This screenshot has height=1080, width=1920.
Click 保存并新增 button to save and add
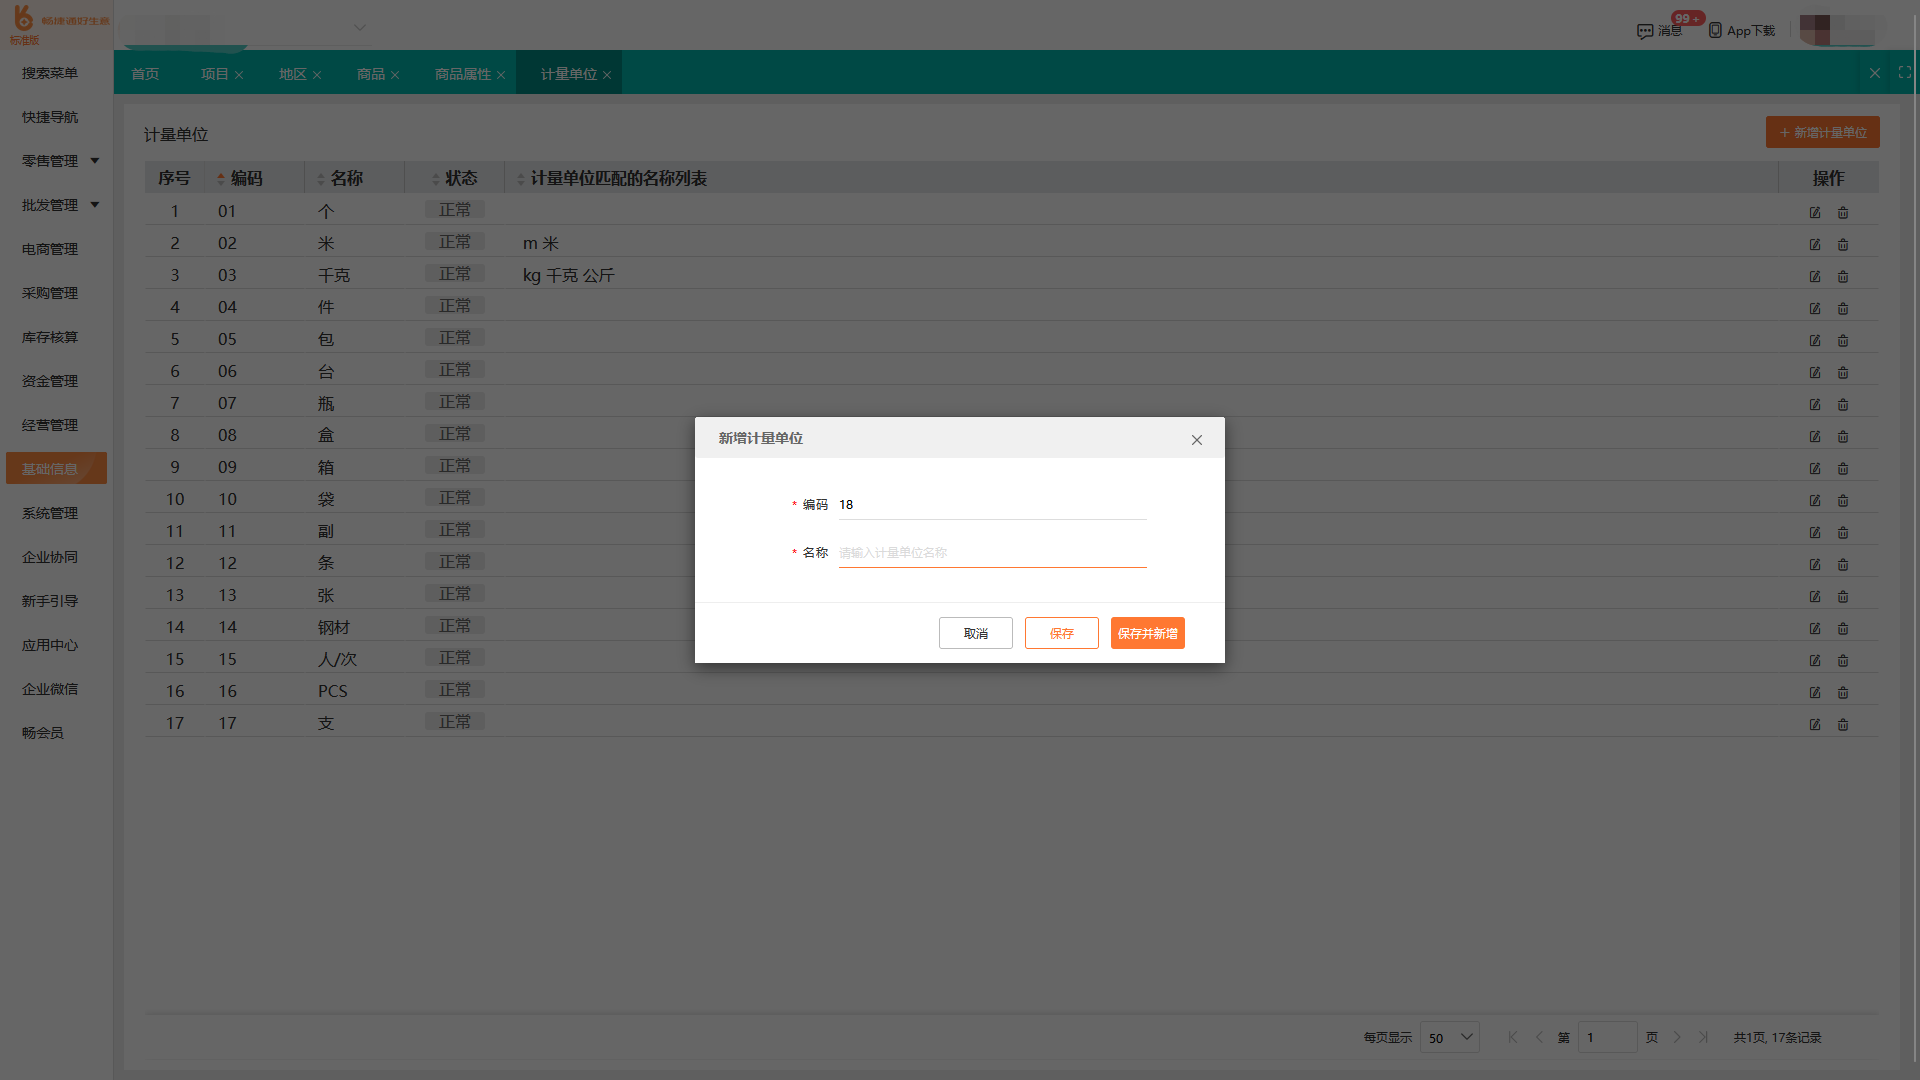(1147, 633)
